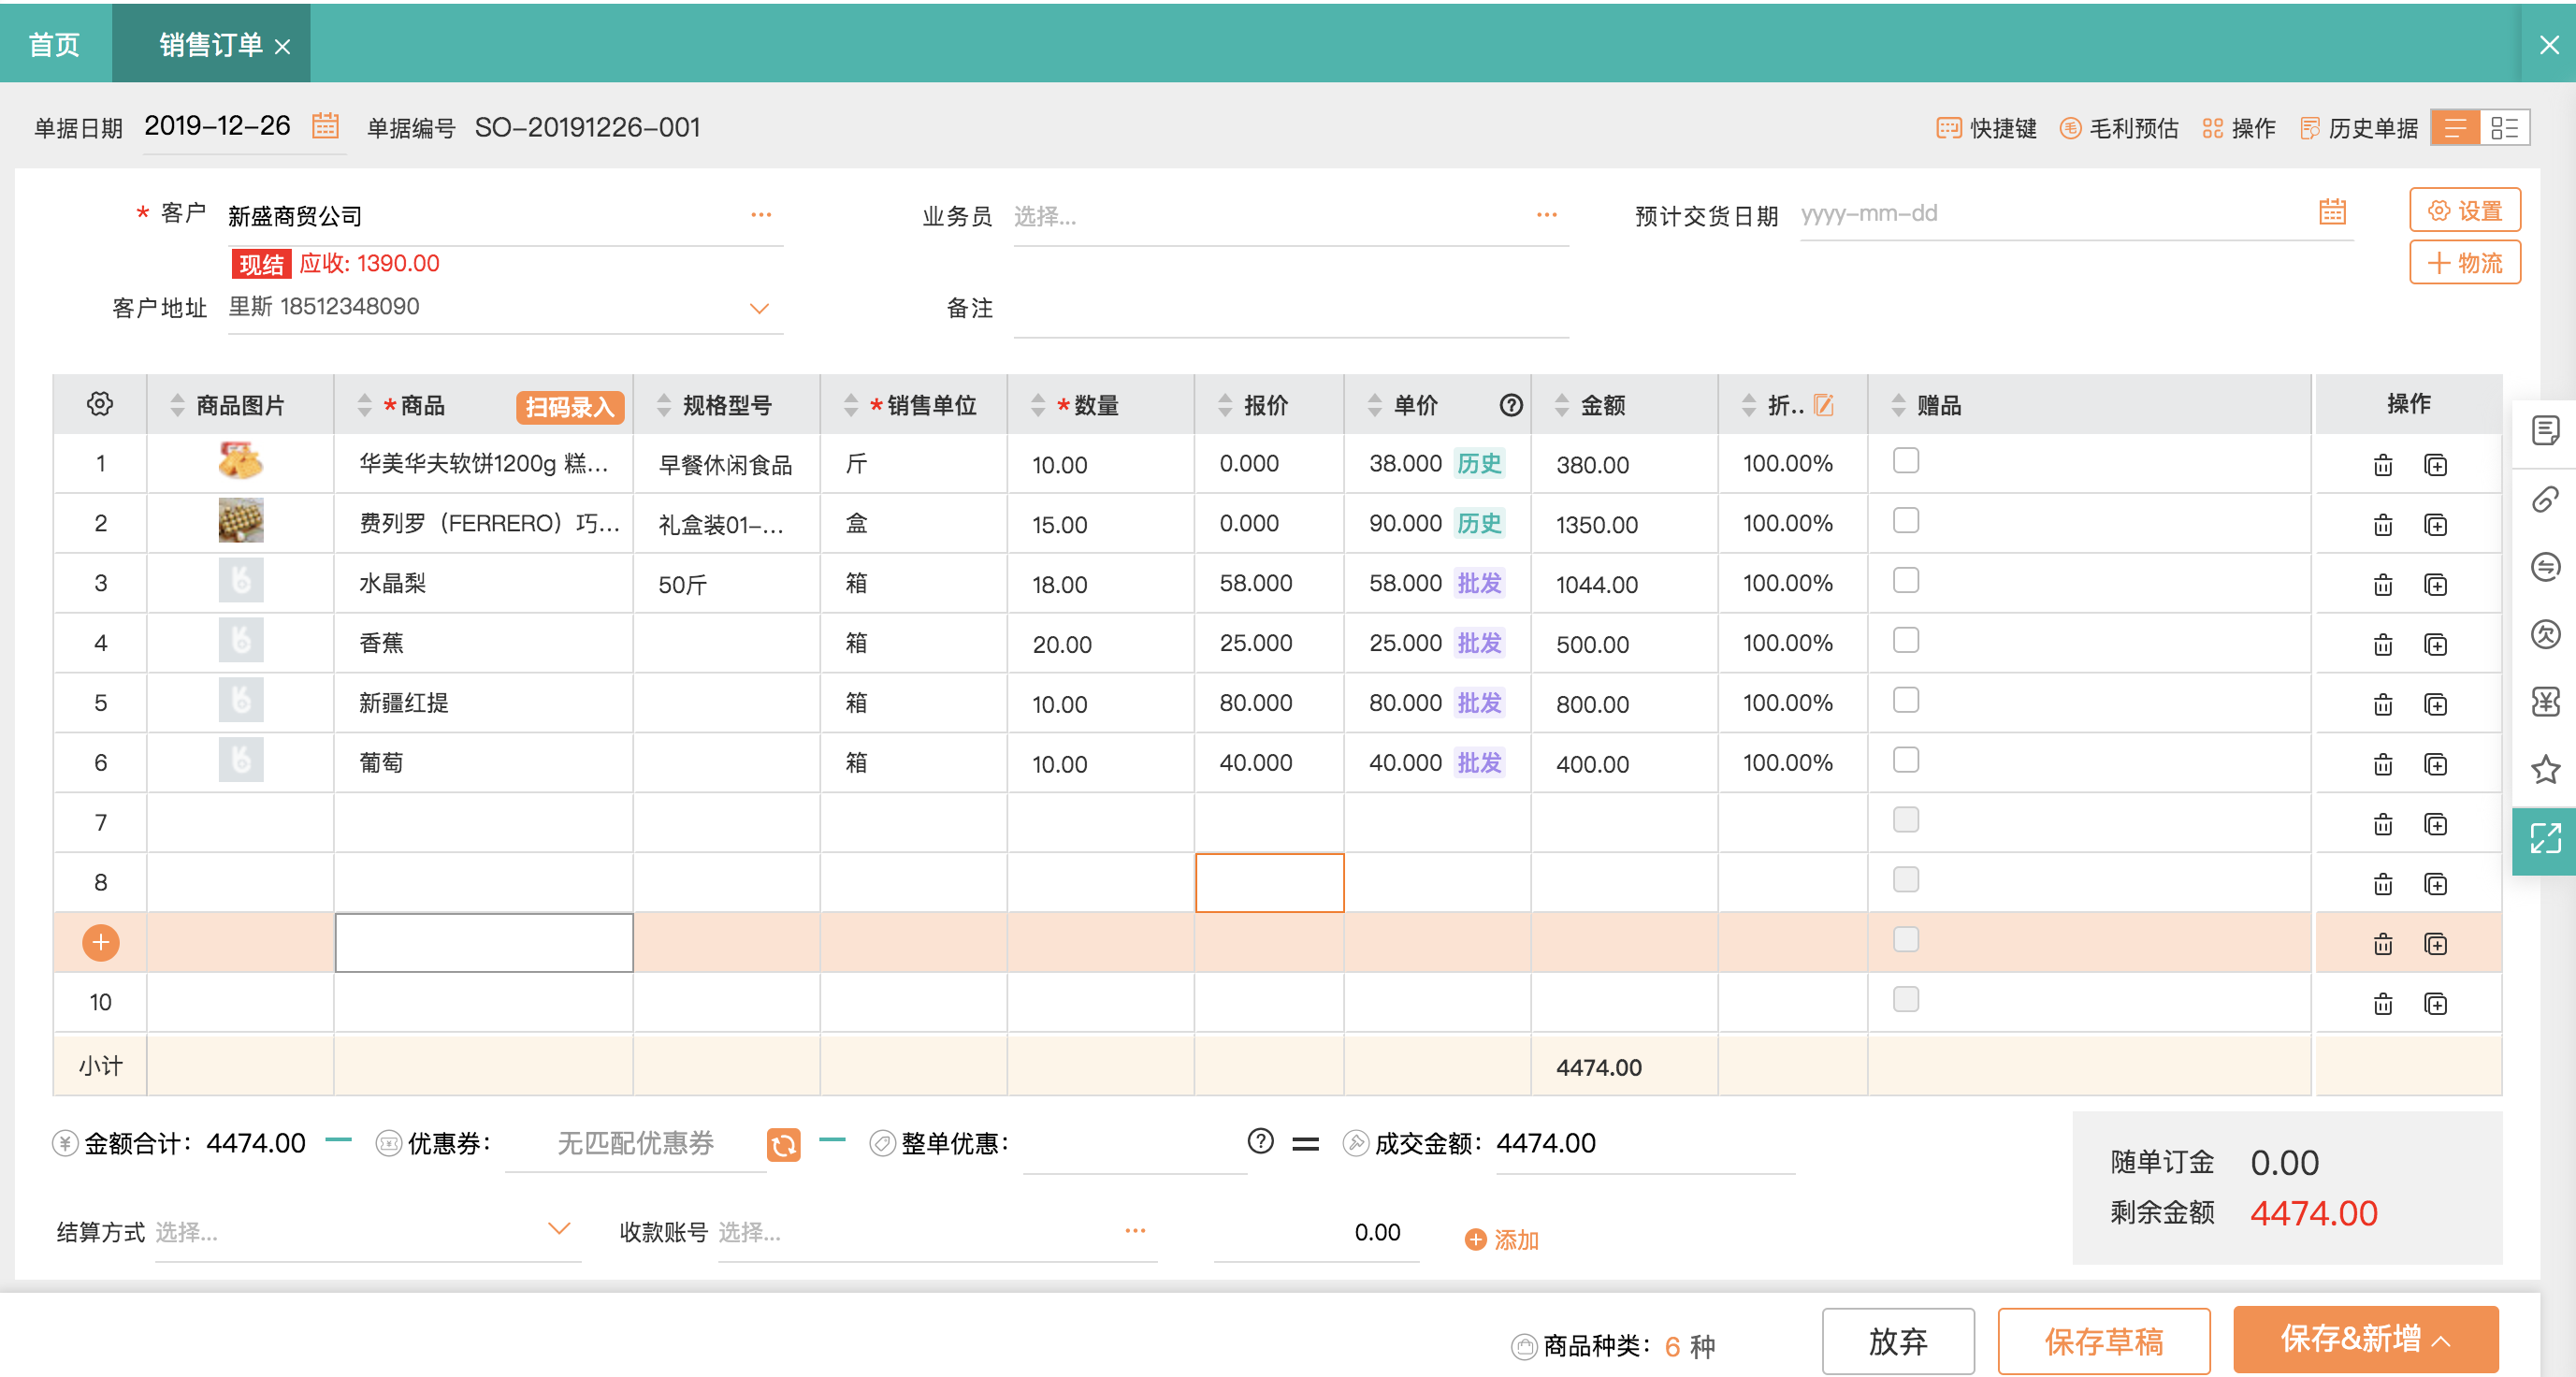The width and height of the screenshot is (2576, 1377).
Task: Expand 客户地址 address dropdown
Action: pyautogui.click(x=761, y=307)
